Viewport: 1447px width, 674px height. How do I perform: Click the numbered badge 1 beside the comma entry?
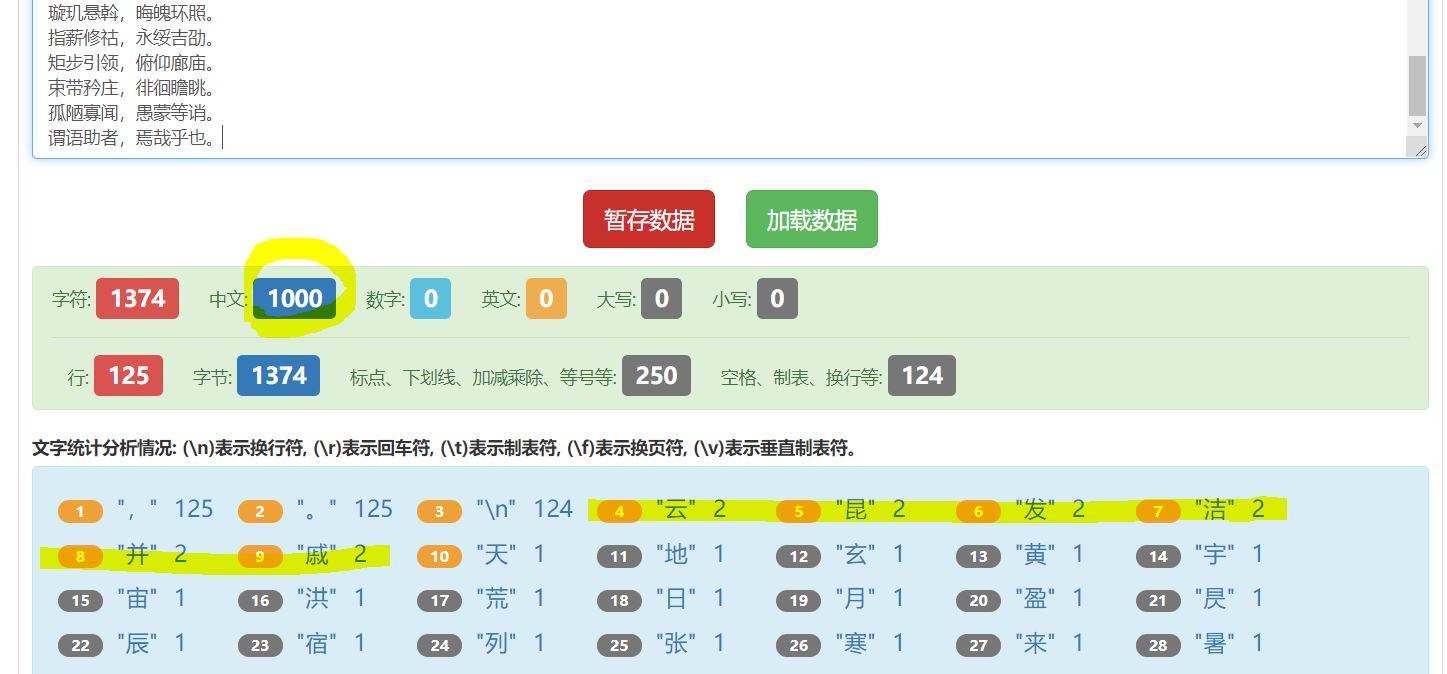pos(80,510)
